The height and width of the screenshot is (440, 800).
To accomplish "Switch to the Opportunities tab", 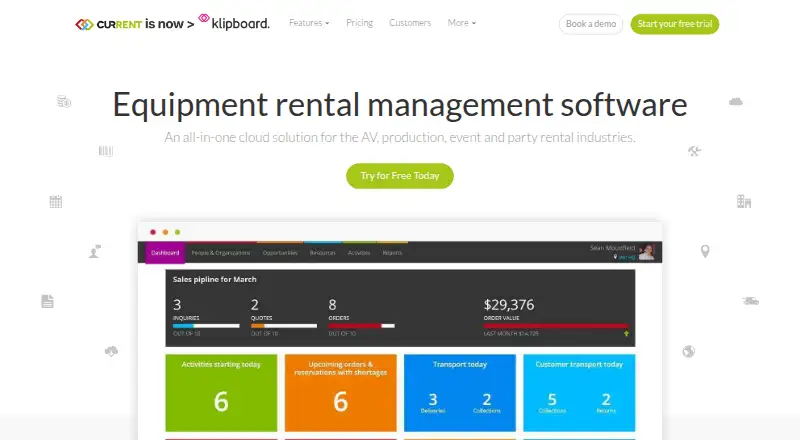I will tap(280, 253).
